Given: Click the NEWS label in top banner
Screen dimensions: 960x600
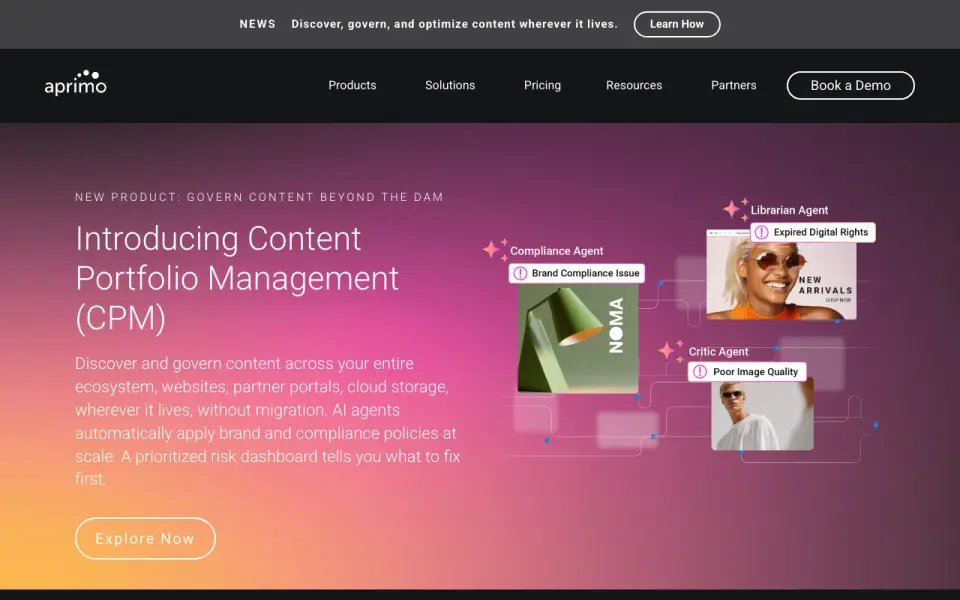Looking at the screenshot, I should 257,24.
